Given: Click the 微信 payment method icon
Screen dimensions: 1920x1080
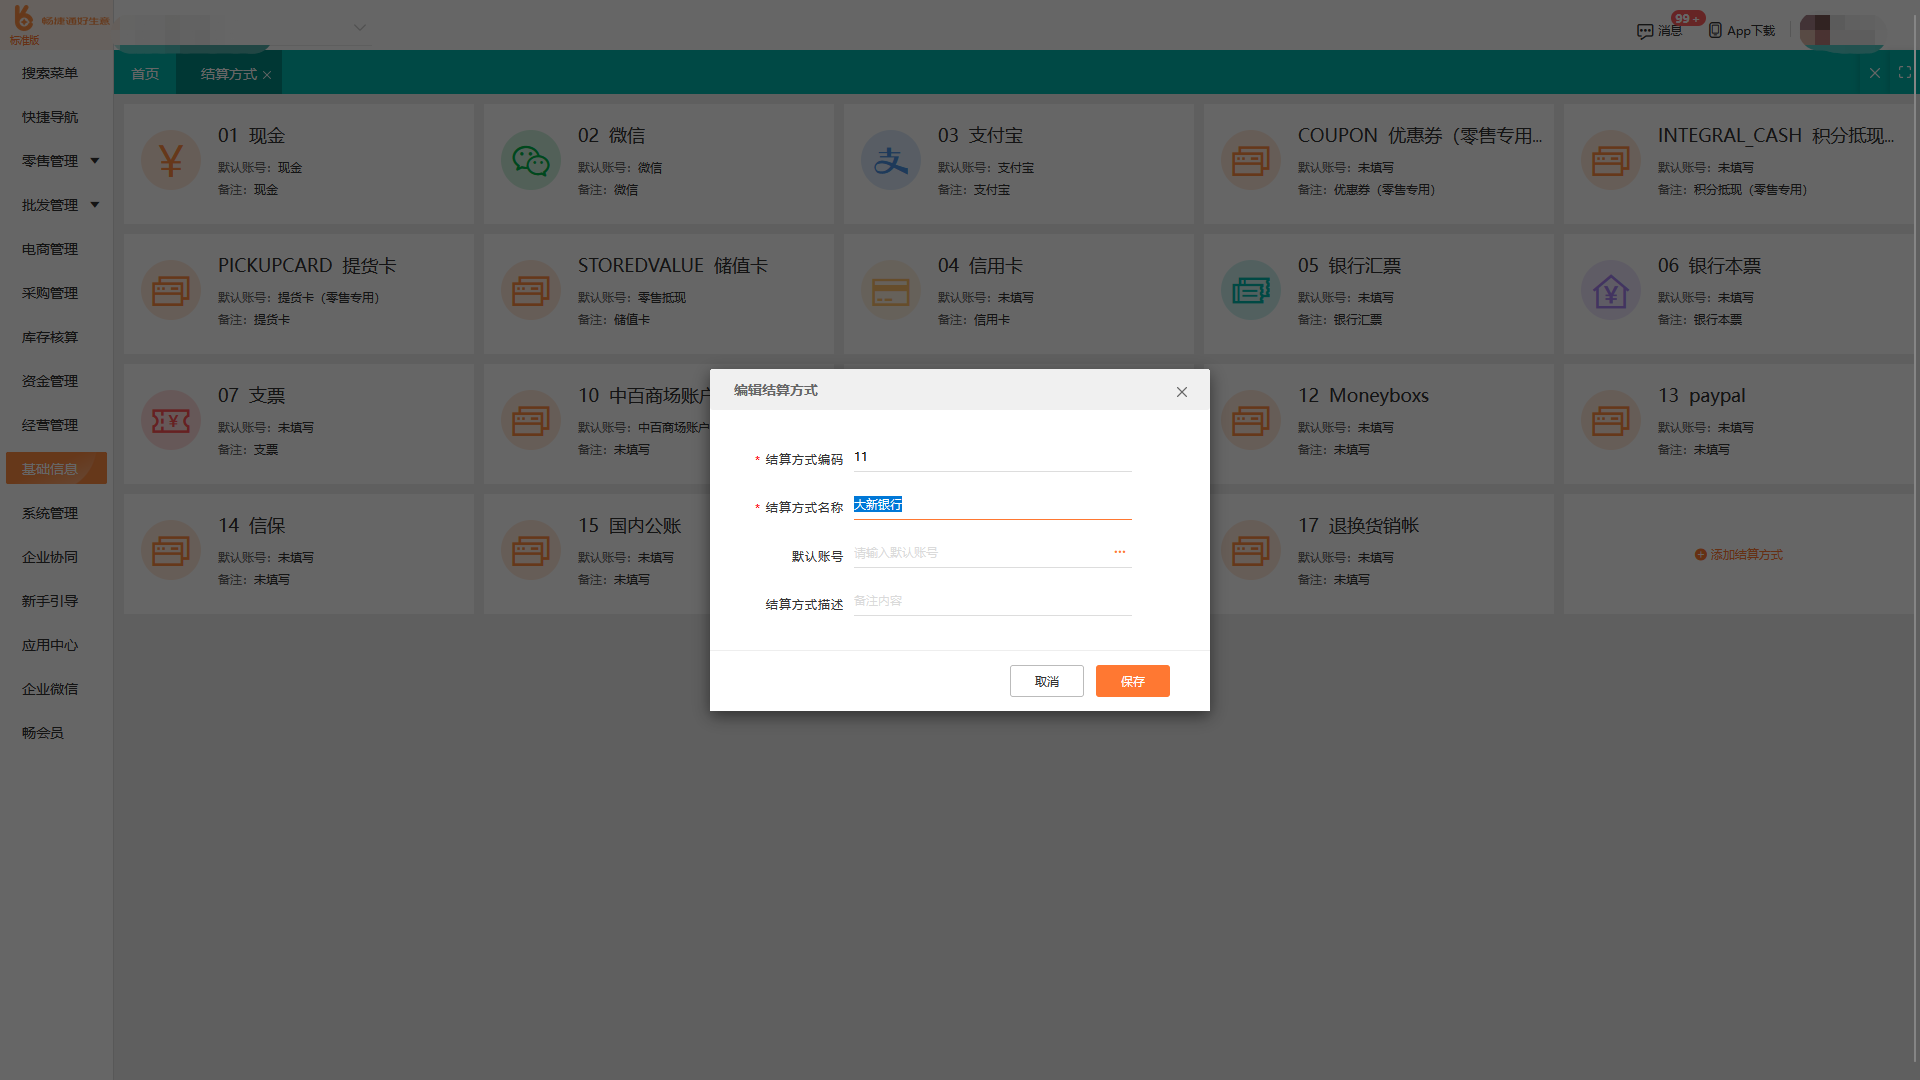Looking at the screenshot, I should (530, 158).
